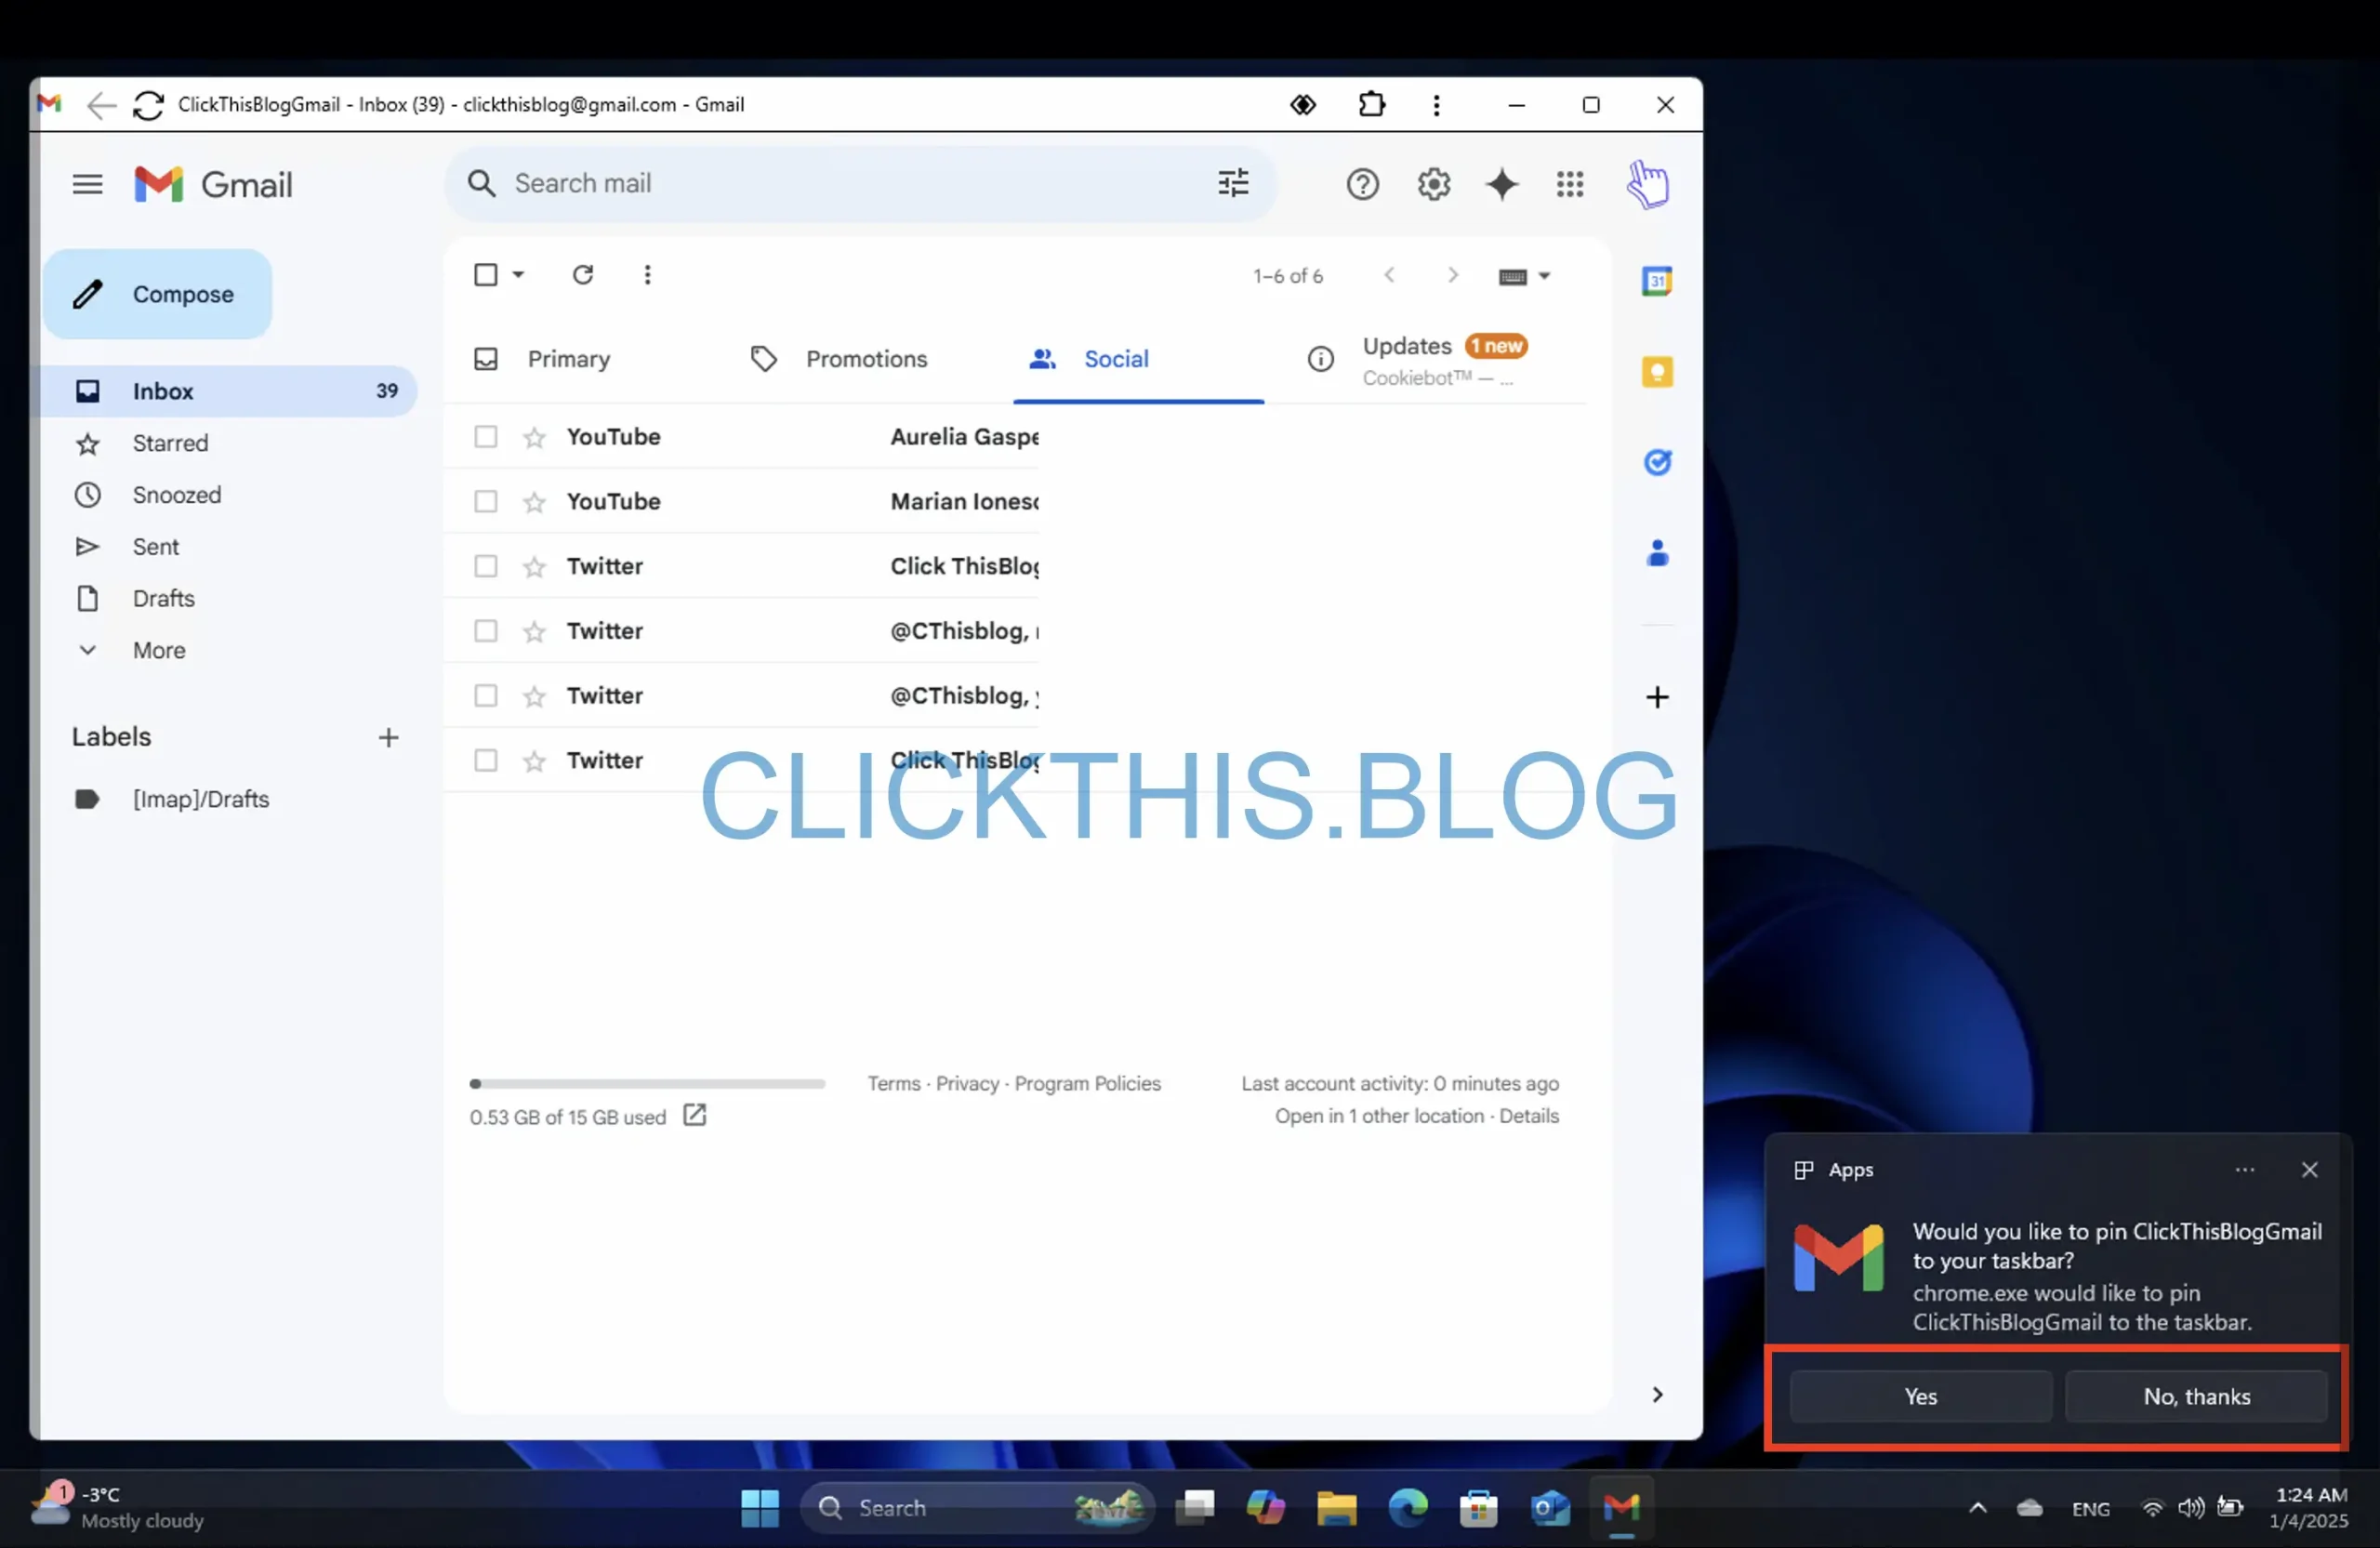Open the Terms link

pyautogui.click(x=893, y=1083)
